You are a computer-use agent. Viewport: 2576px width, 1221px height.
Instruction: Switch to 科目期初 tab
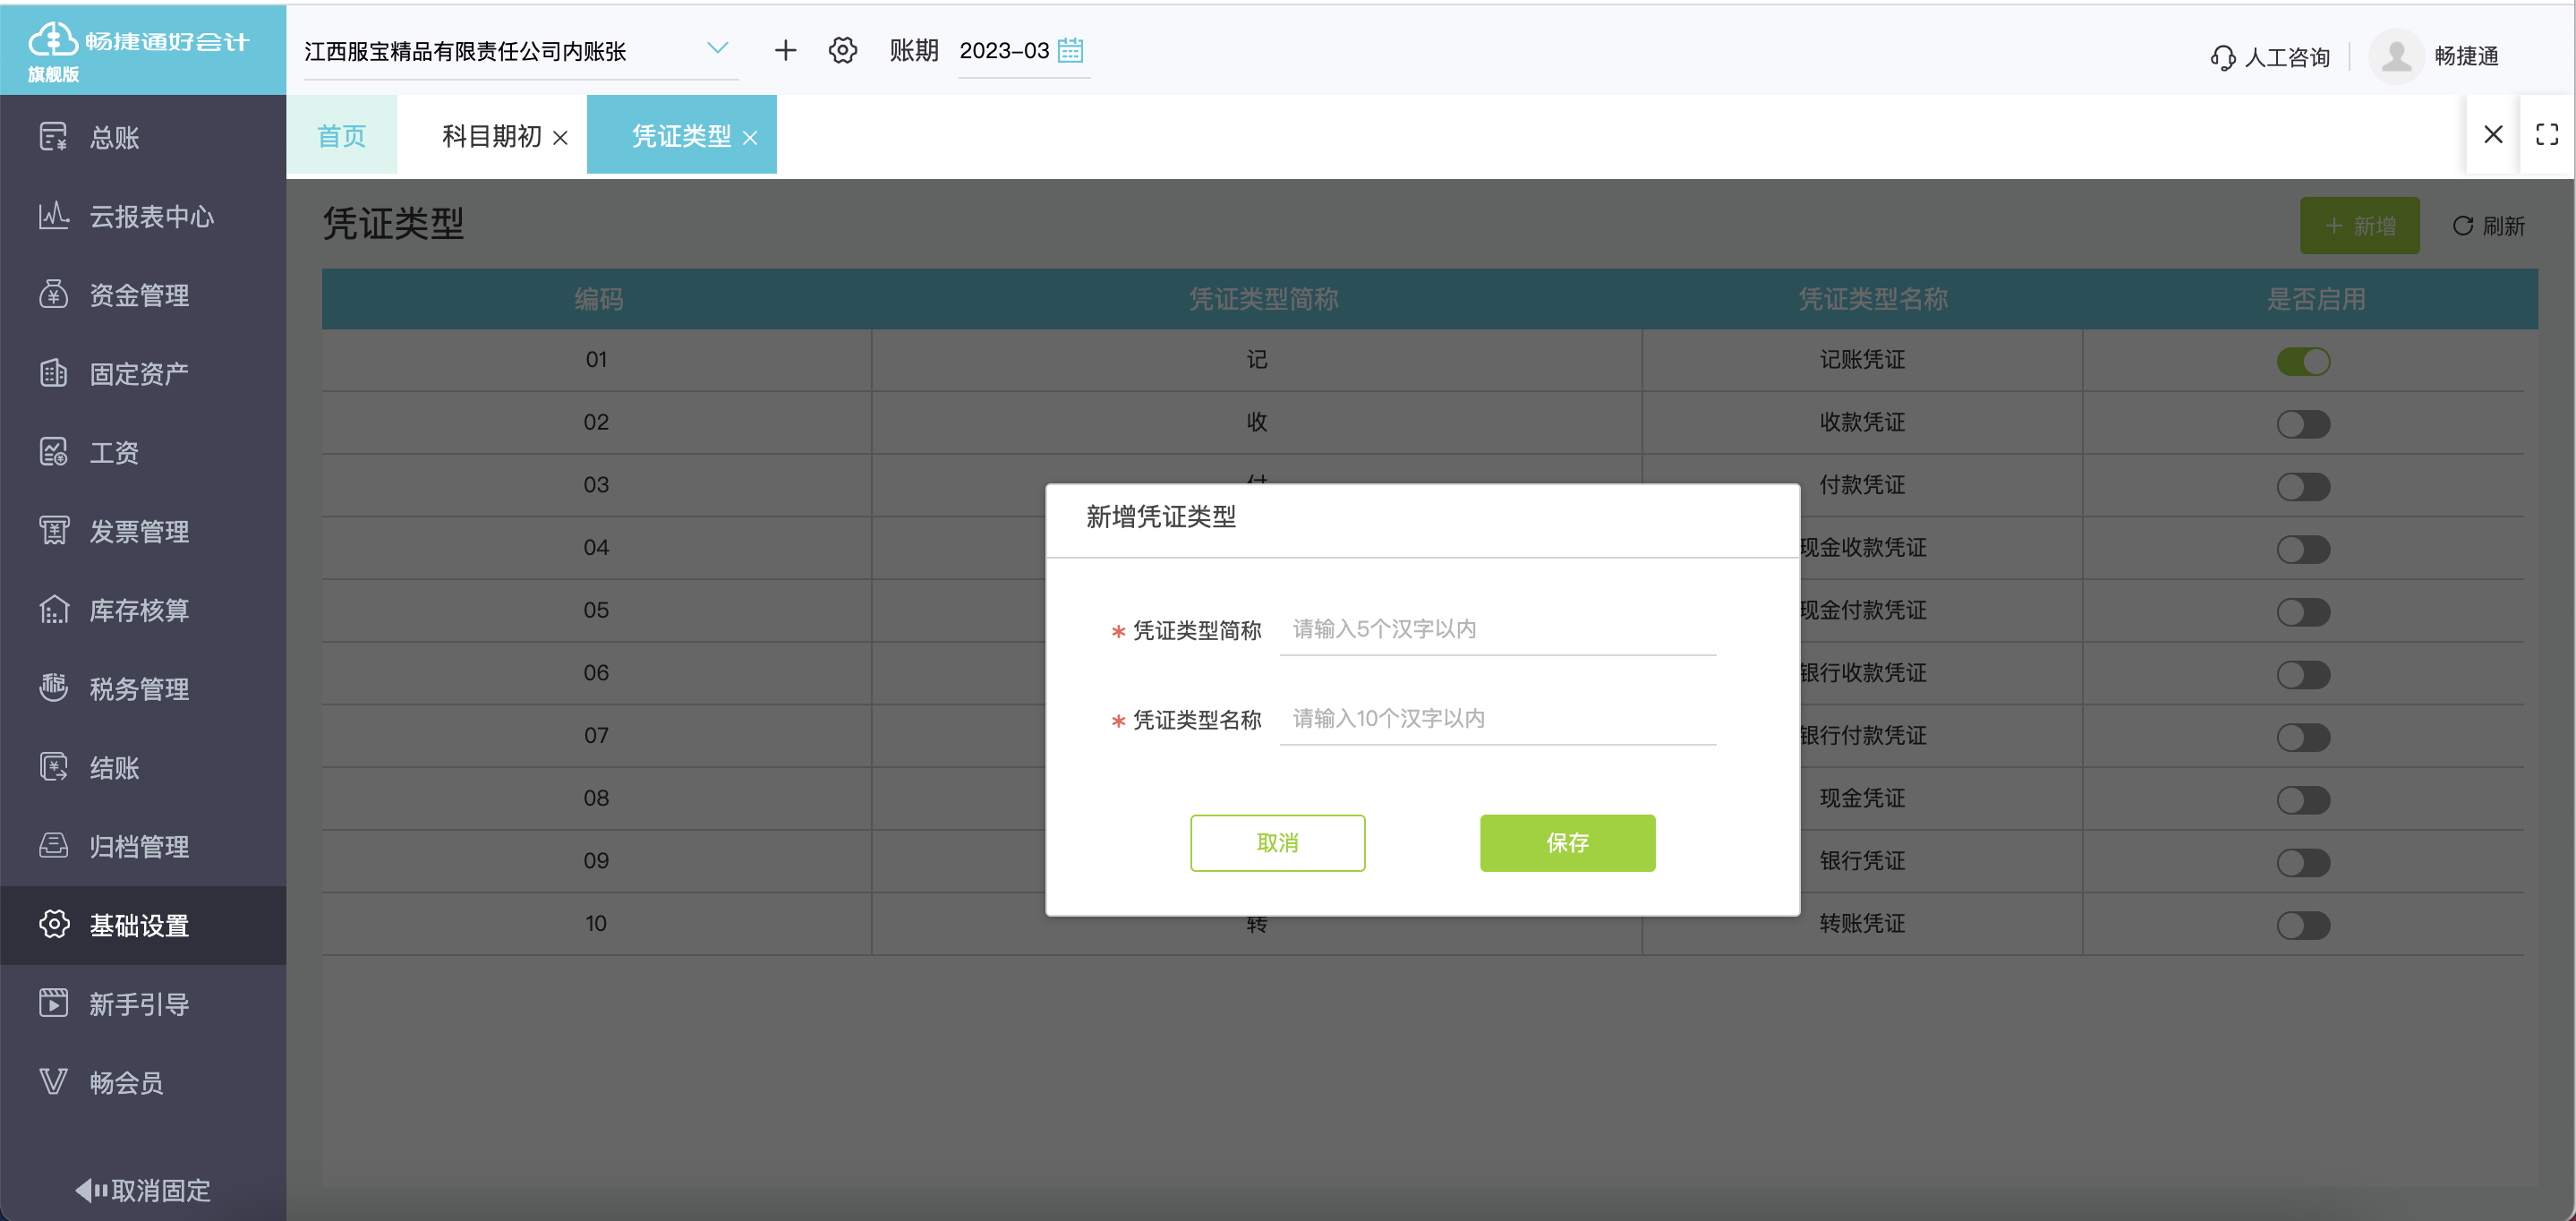(x=484, y=136)
